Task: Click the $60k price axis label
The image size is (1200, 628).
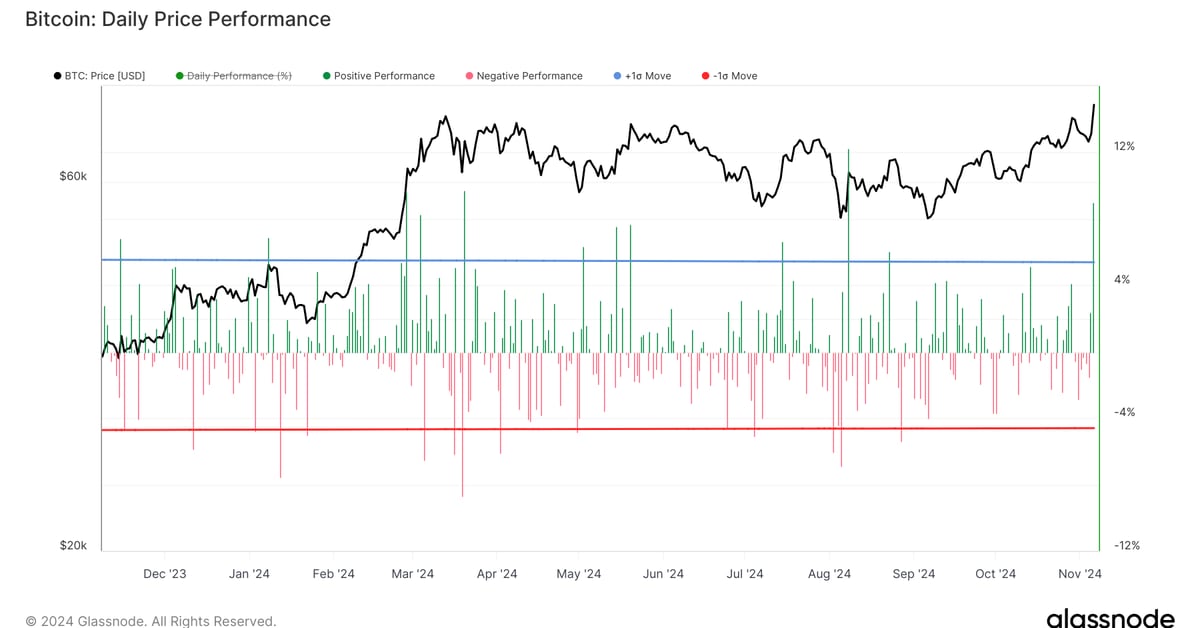Action: pyautogui.click(x=73, y=176)
